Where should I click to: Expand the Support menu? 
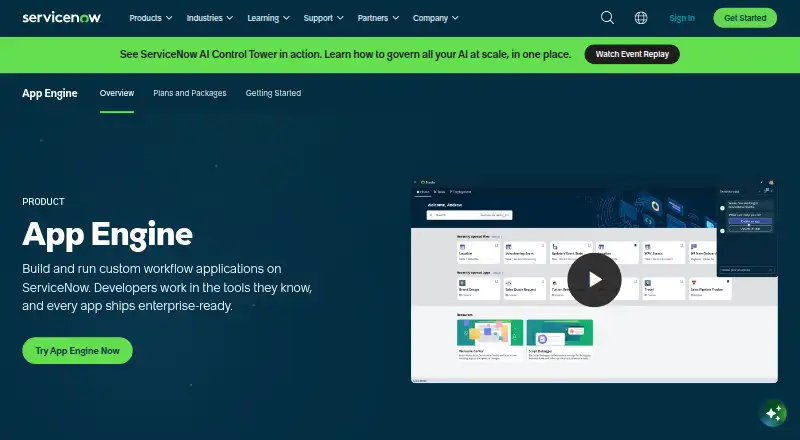(x=323, y=18)
